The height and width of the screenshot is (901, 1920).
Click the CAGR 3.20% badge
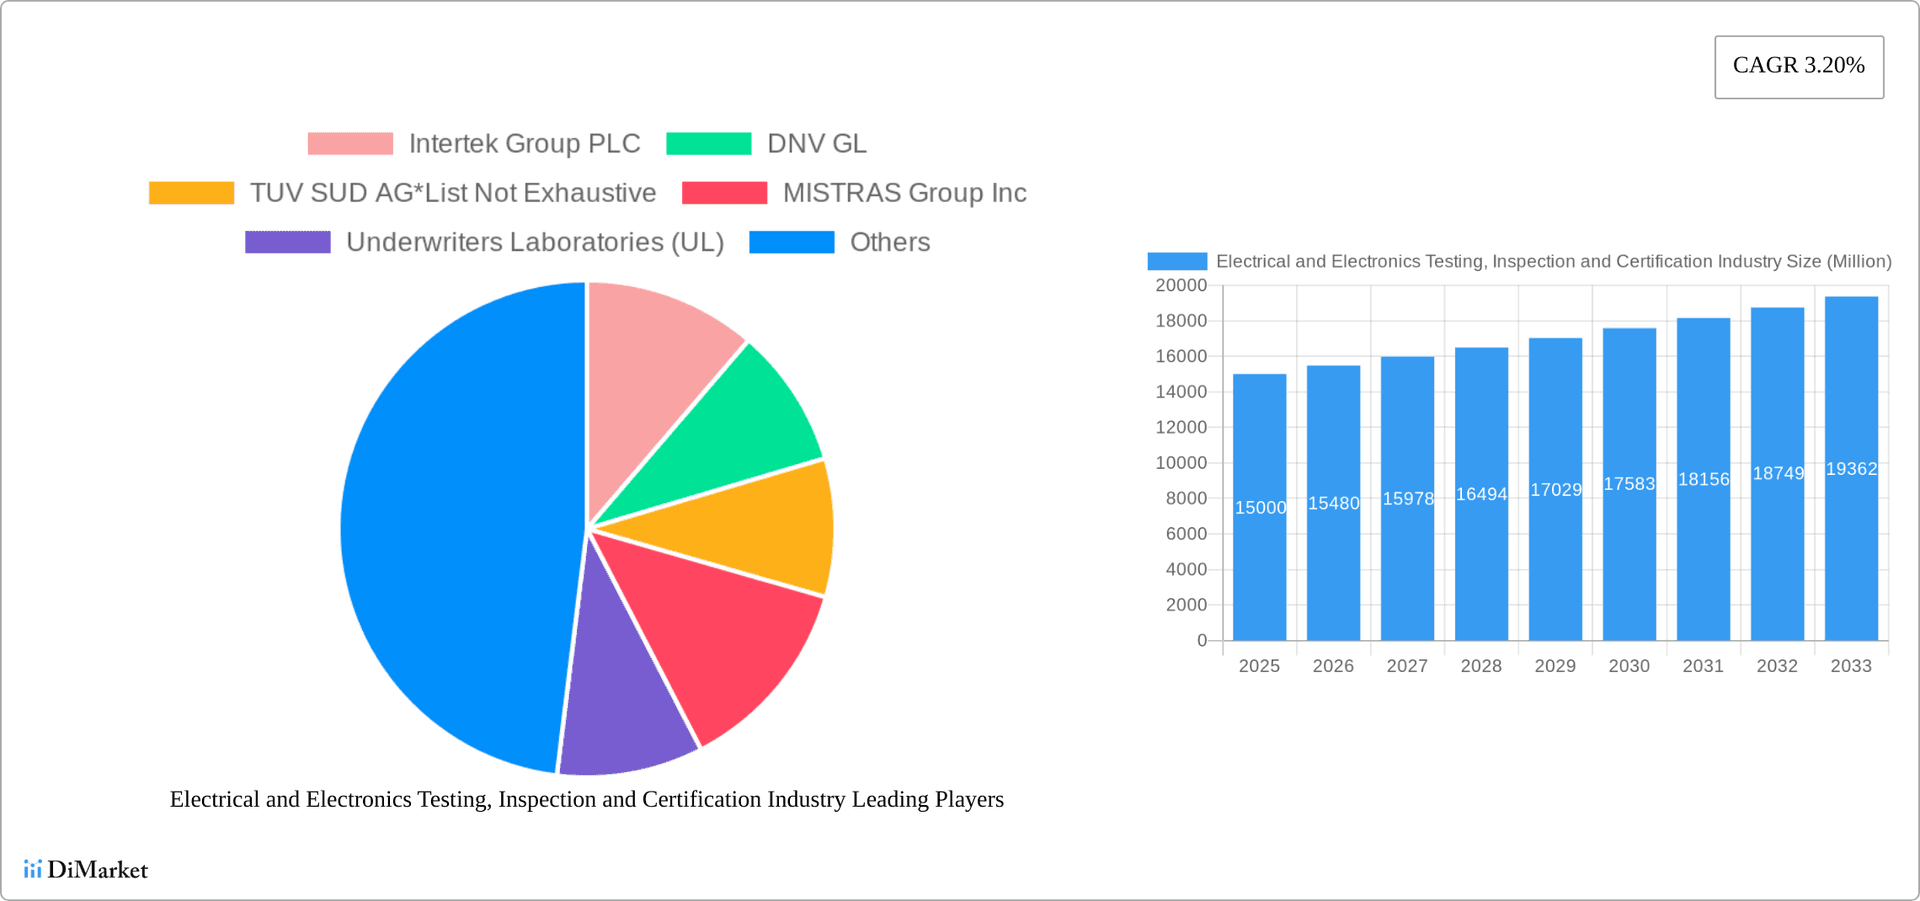click(x=1798, y=66)
